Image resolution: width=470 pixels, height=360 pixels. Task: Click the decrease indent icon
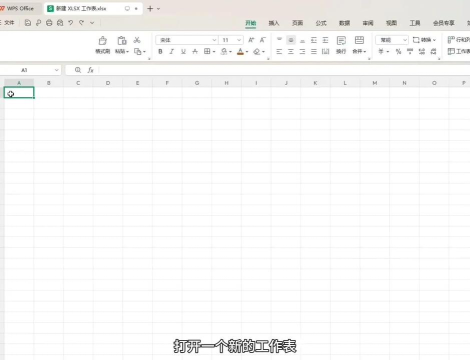click(314, 40)
